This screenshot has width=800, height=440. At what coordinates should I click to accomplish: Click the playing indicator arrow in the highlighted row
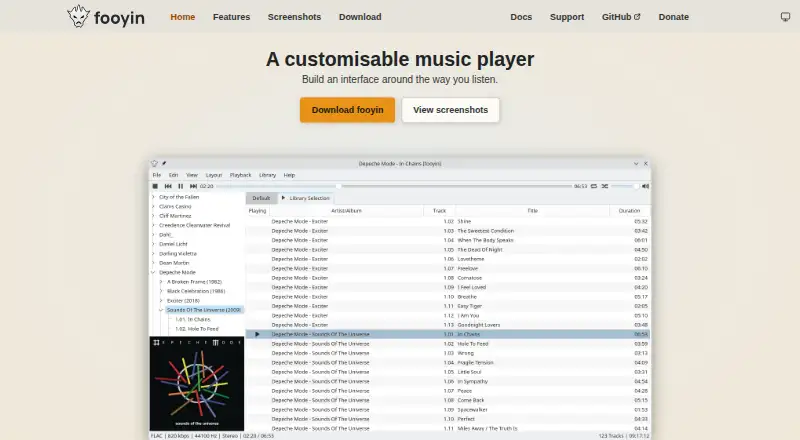pos(257,334)
